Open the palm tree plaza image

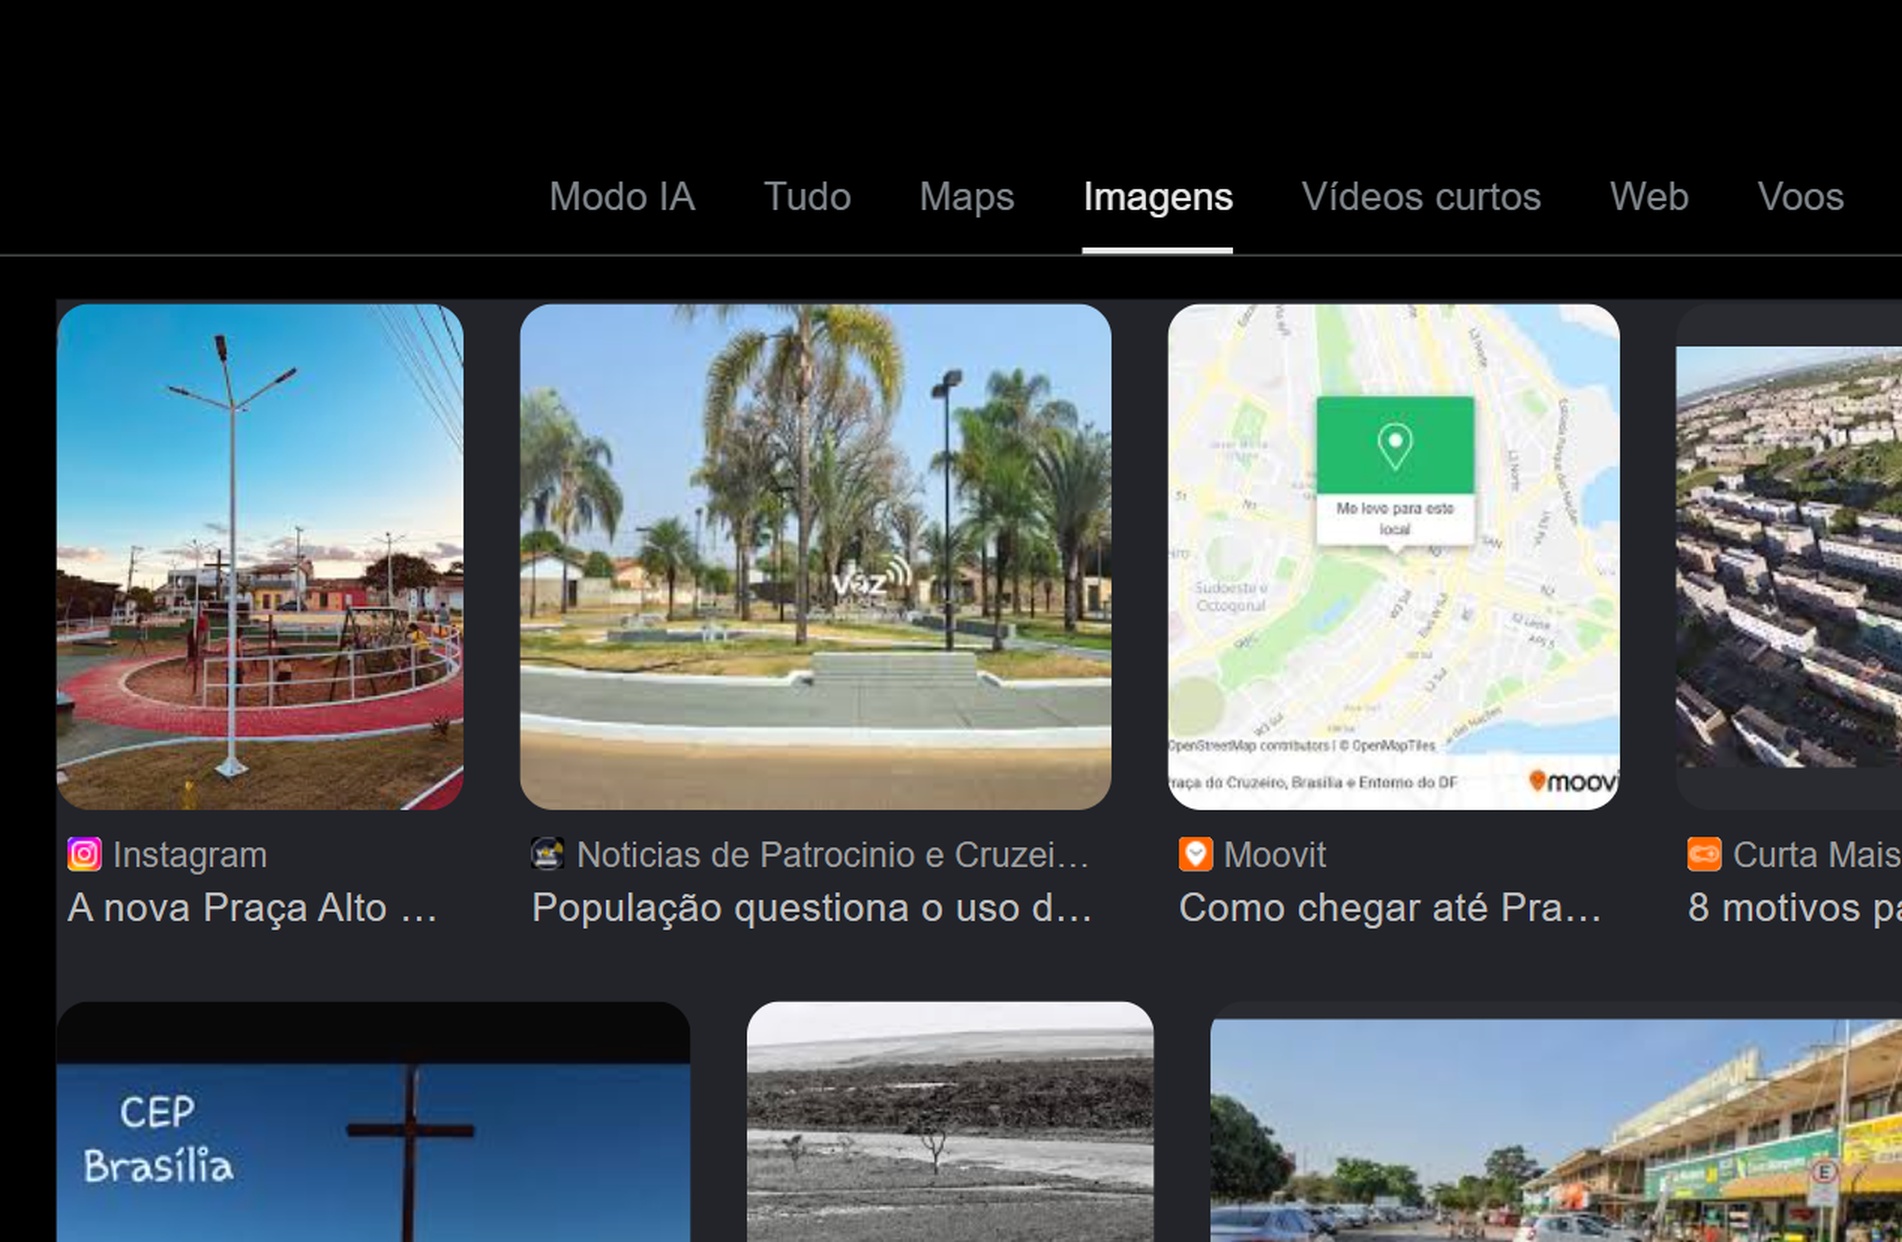[x=815, y=556]
